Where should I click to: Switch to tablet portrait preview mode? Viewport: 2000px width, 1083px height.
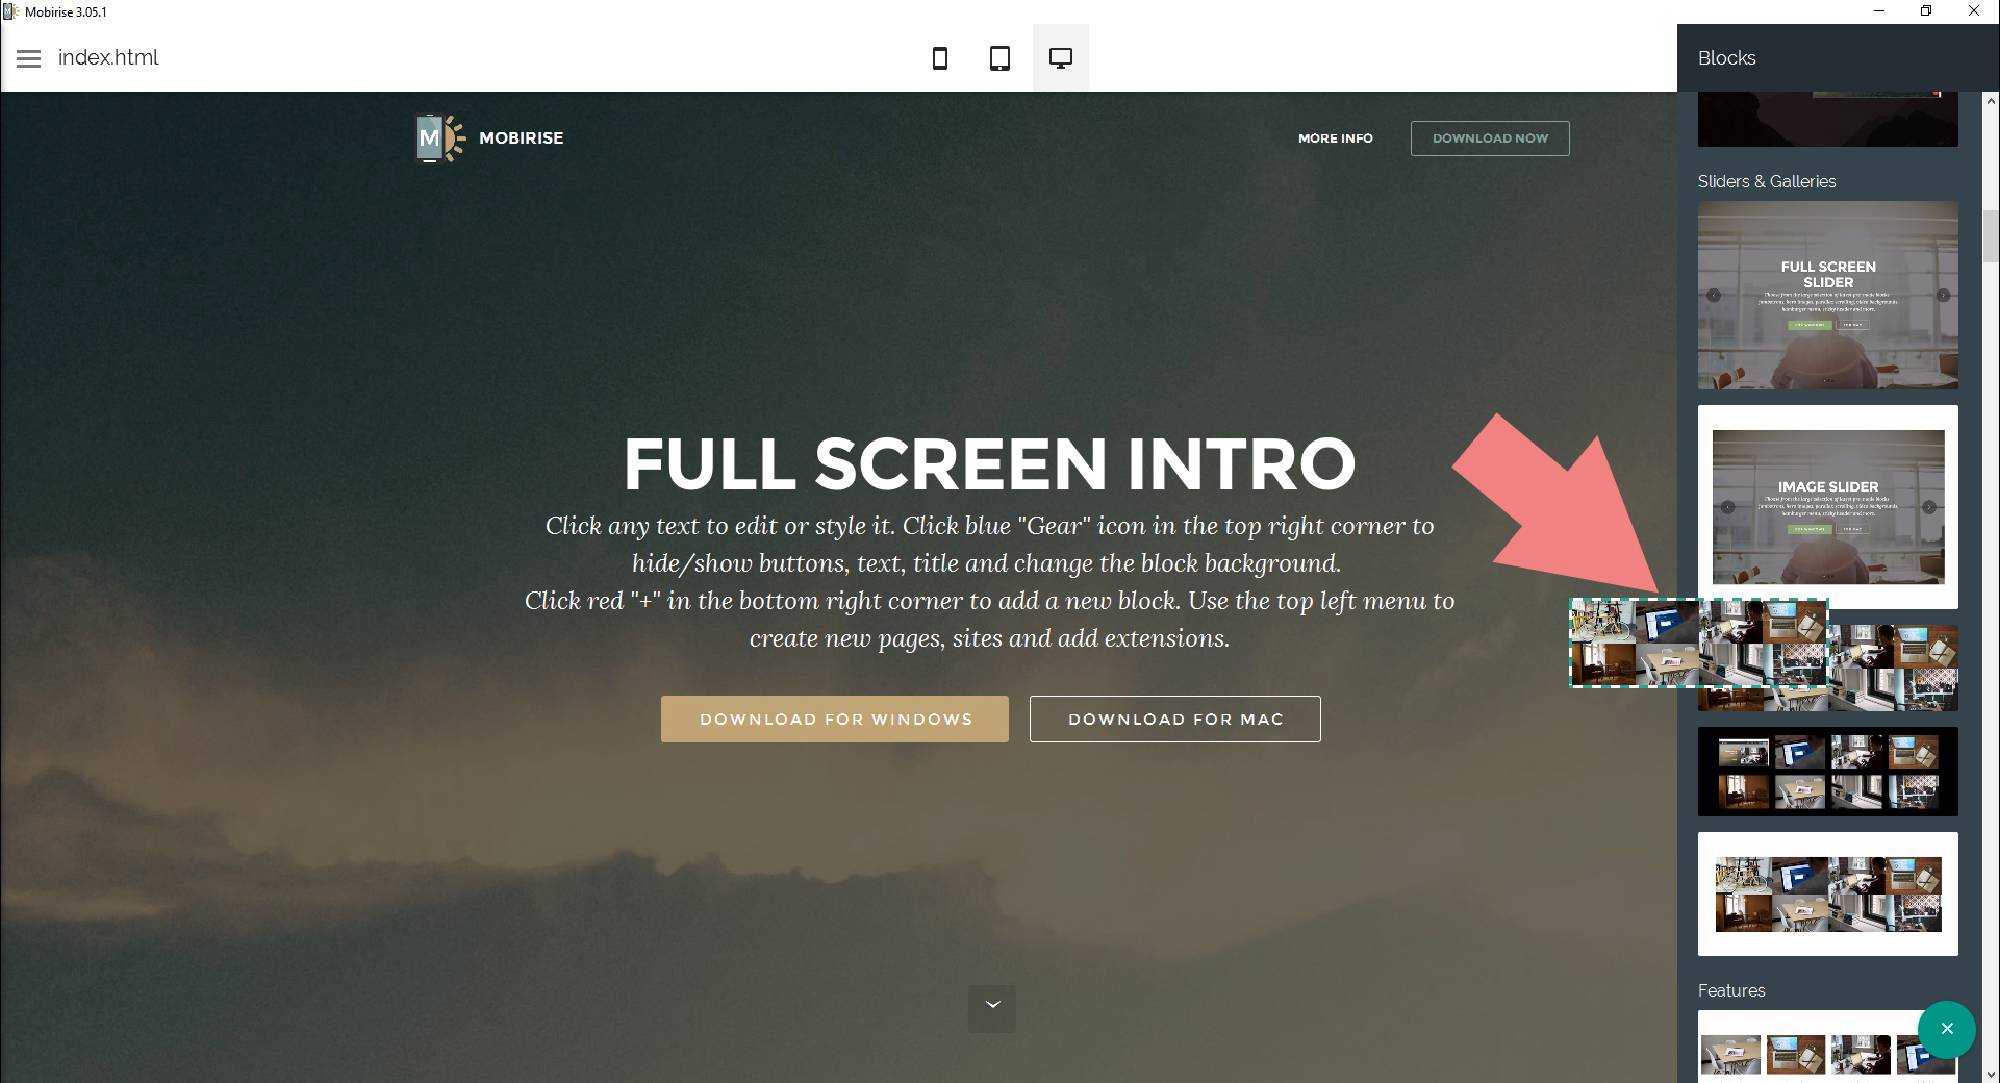point(999,59)
